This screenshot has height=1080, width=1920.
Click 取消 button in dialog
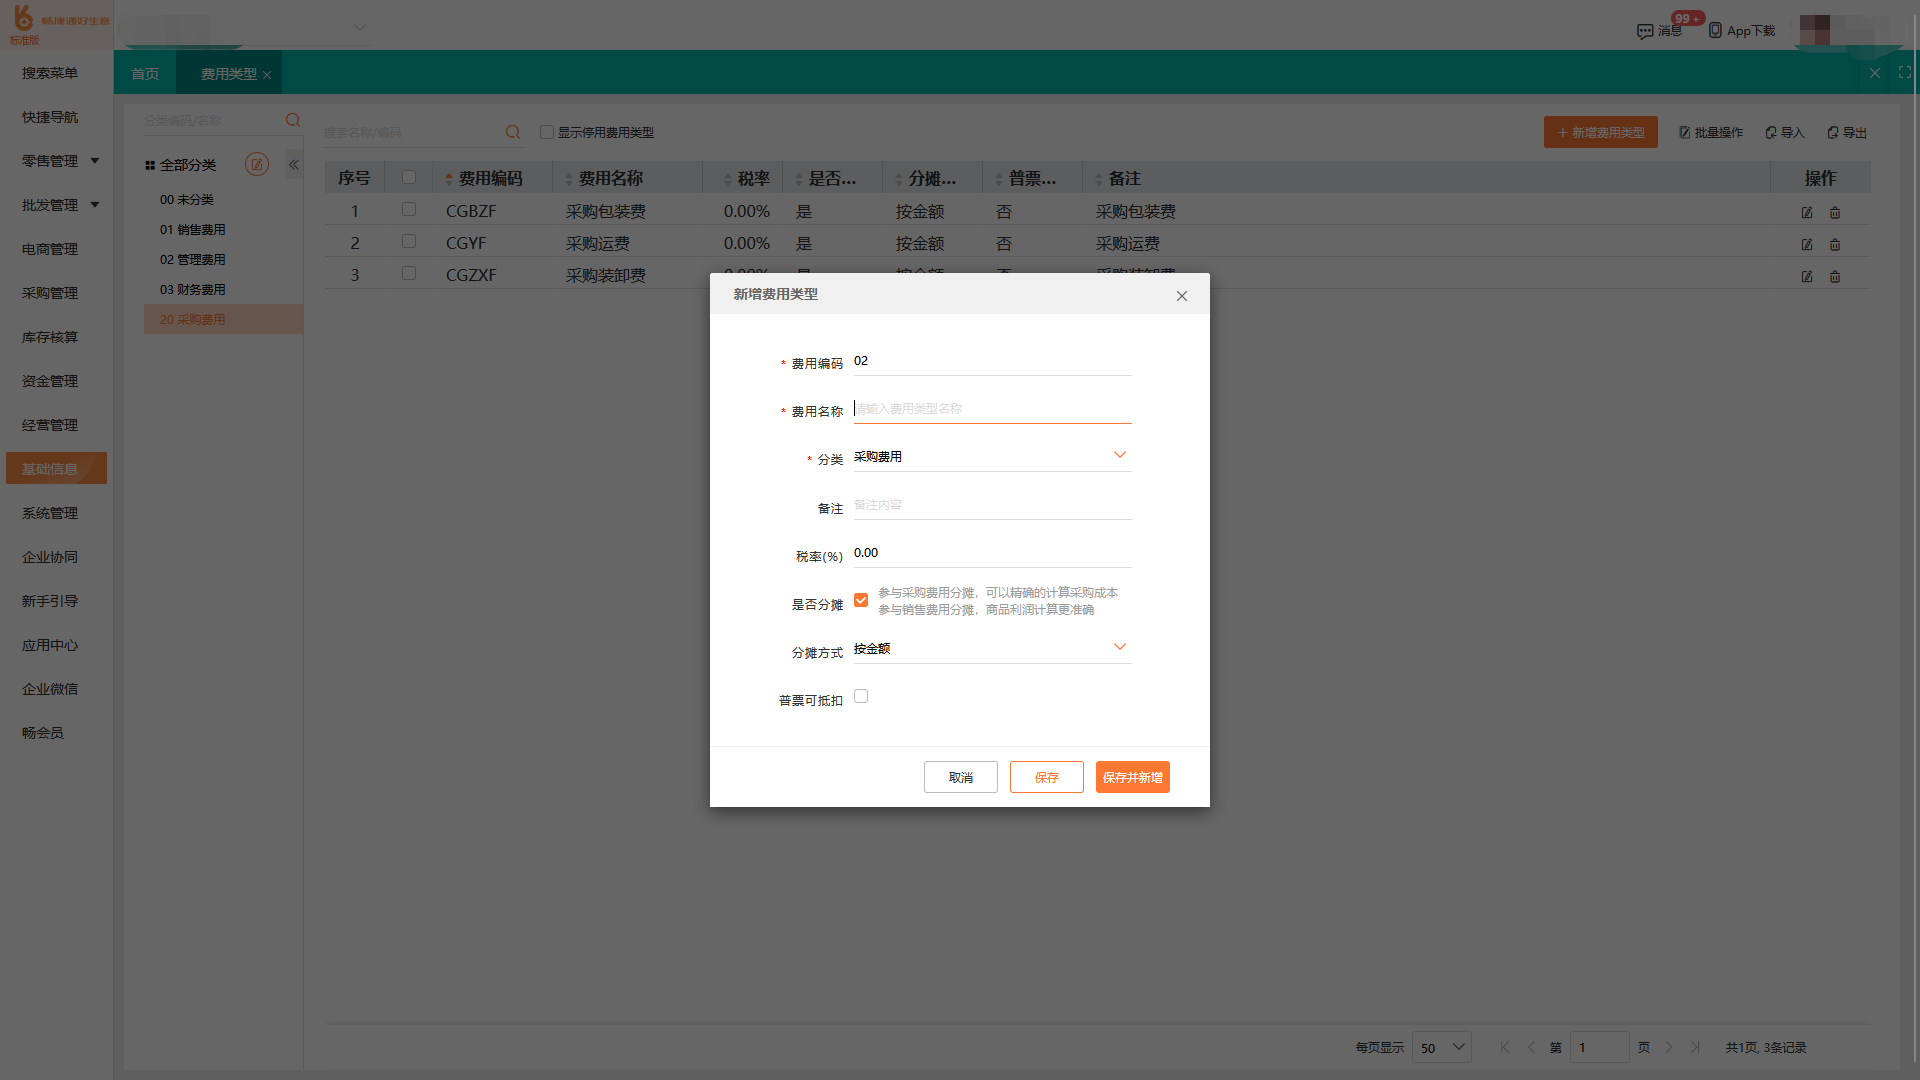point(960,777)
